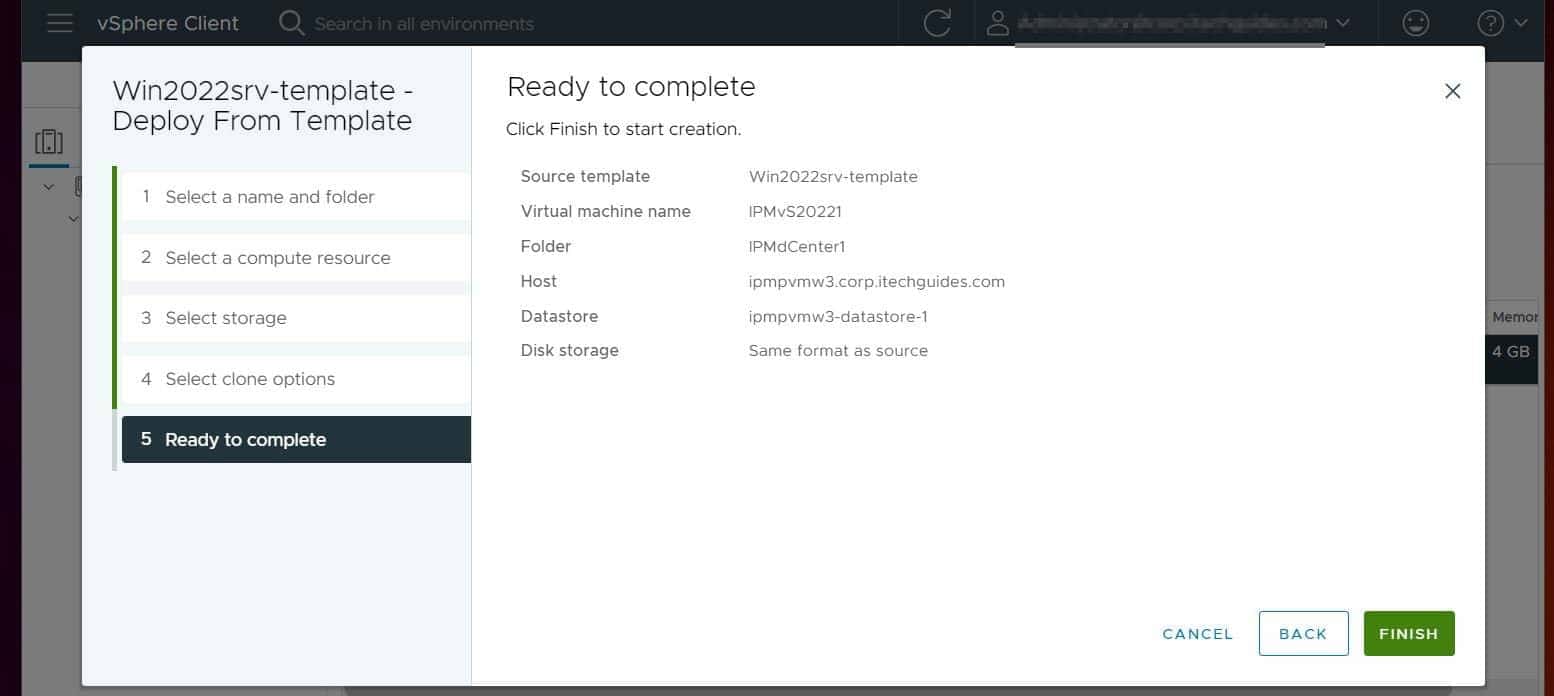Open the feedback smiley icon
This screenshot has height=696, width=1554.
(1415, 23)
